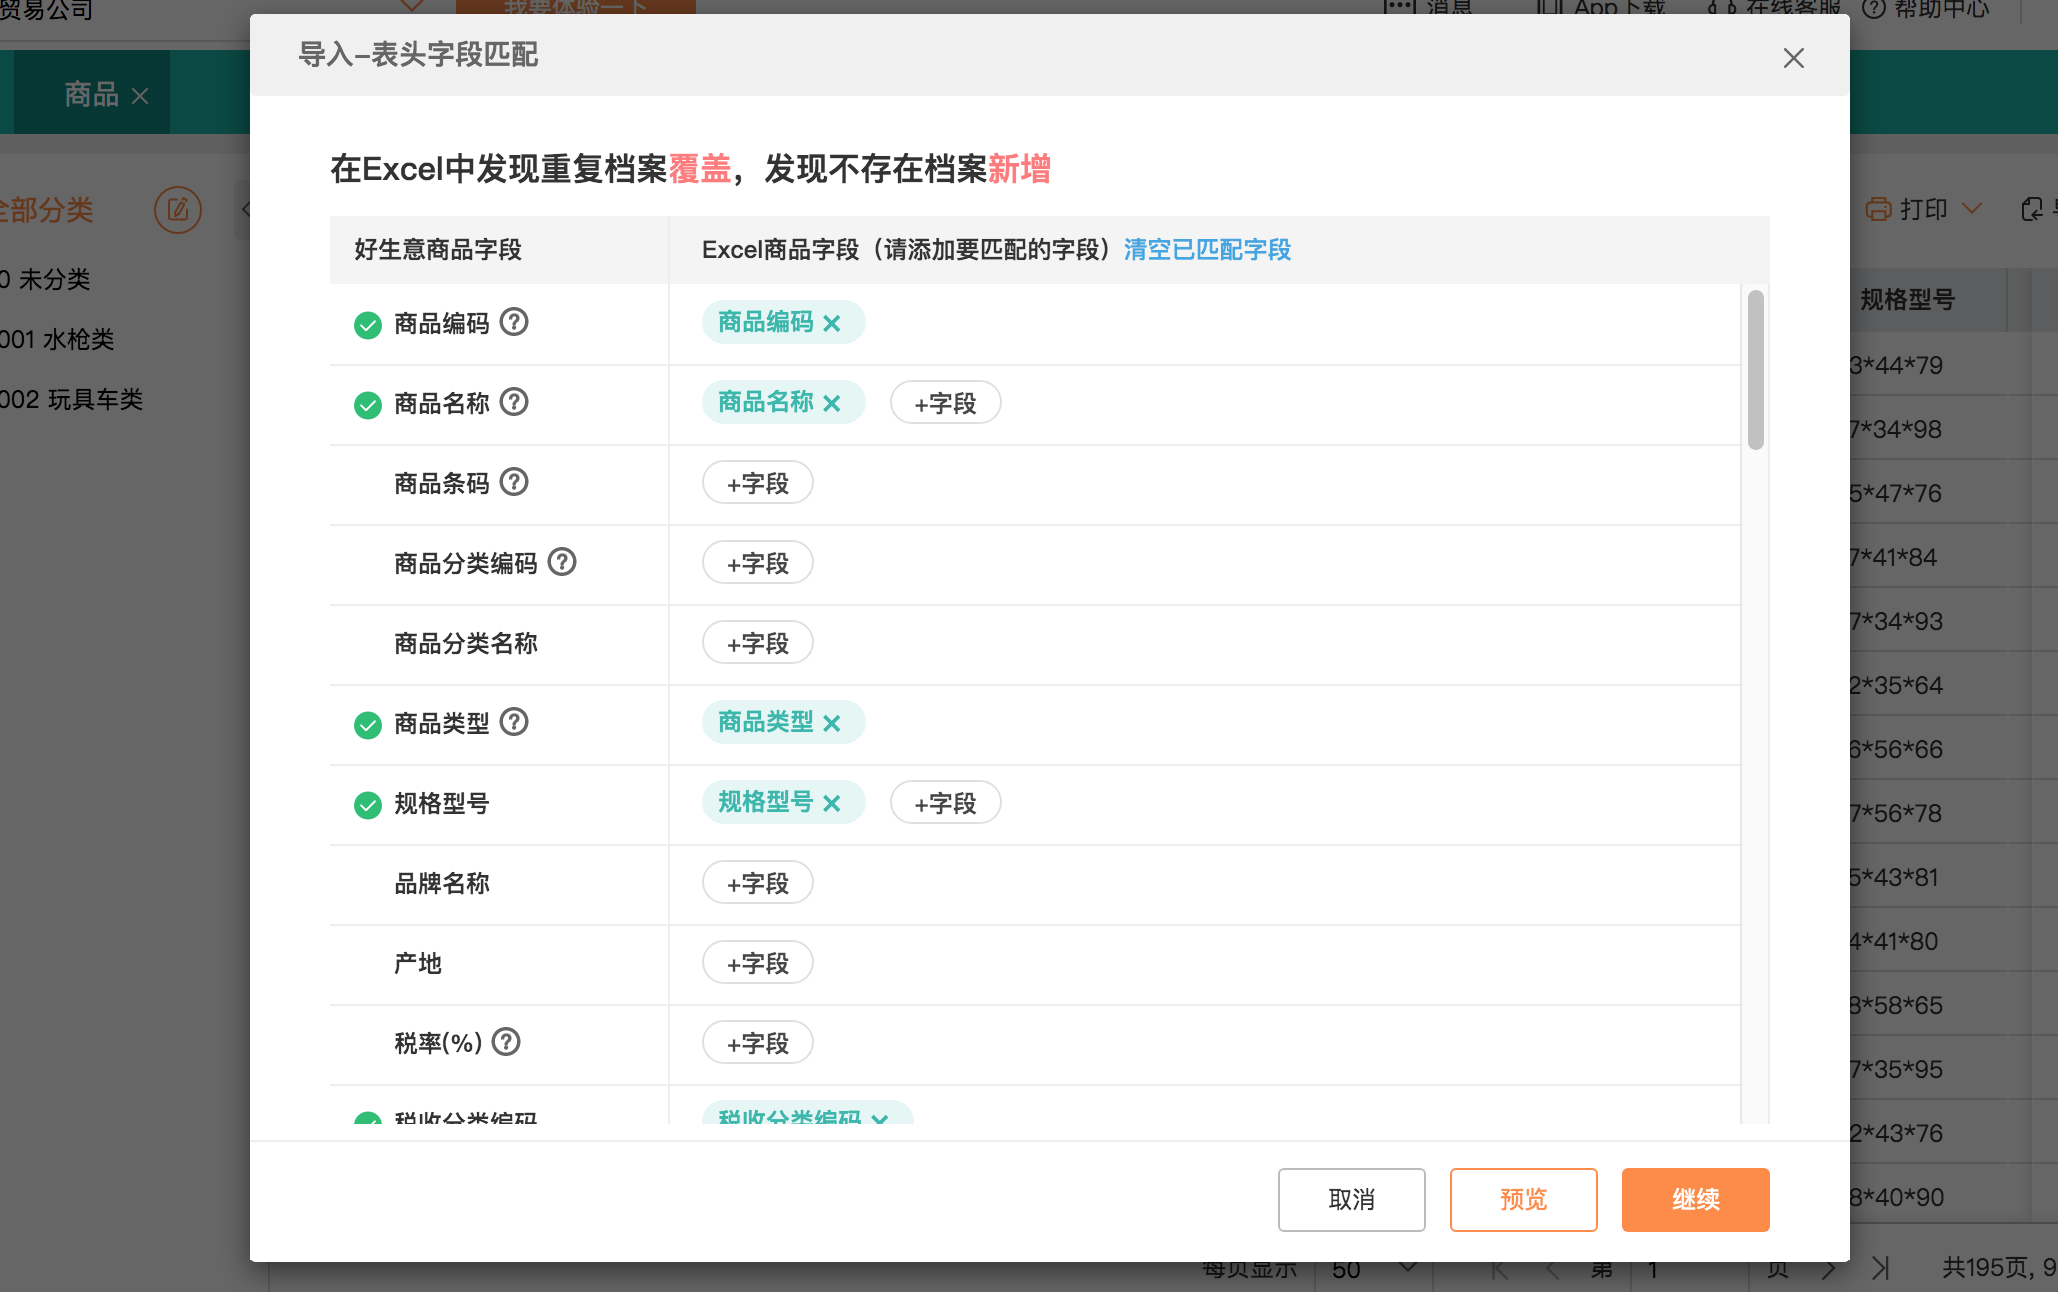Click 继续 to proceed with import

tap(1695, 1198)
